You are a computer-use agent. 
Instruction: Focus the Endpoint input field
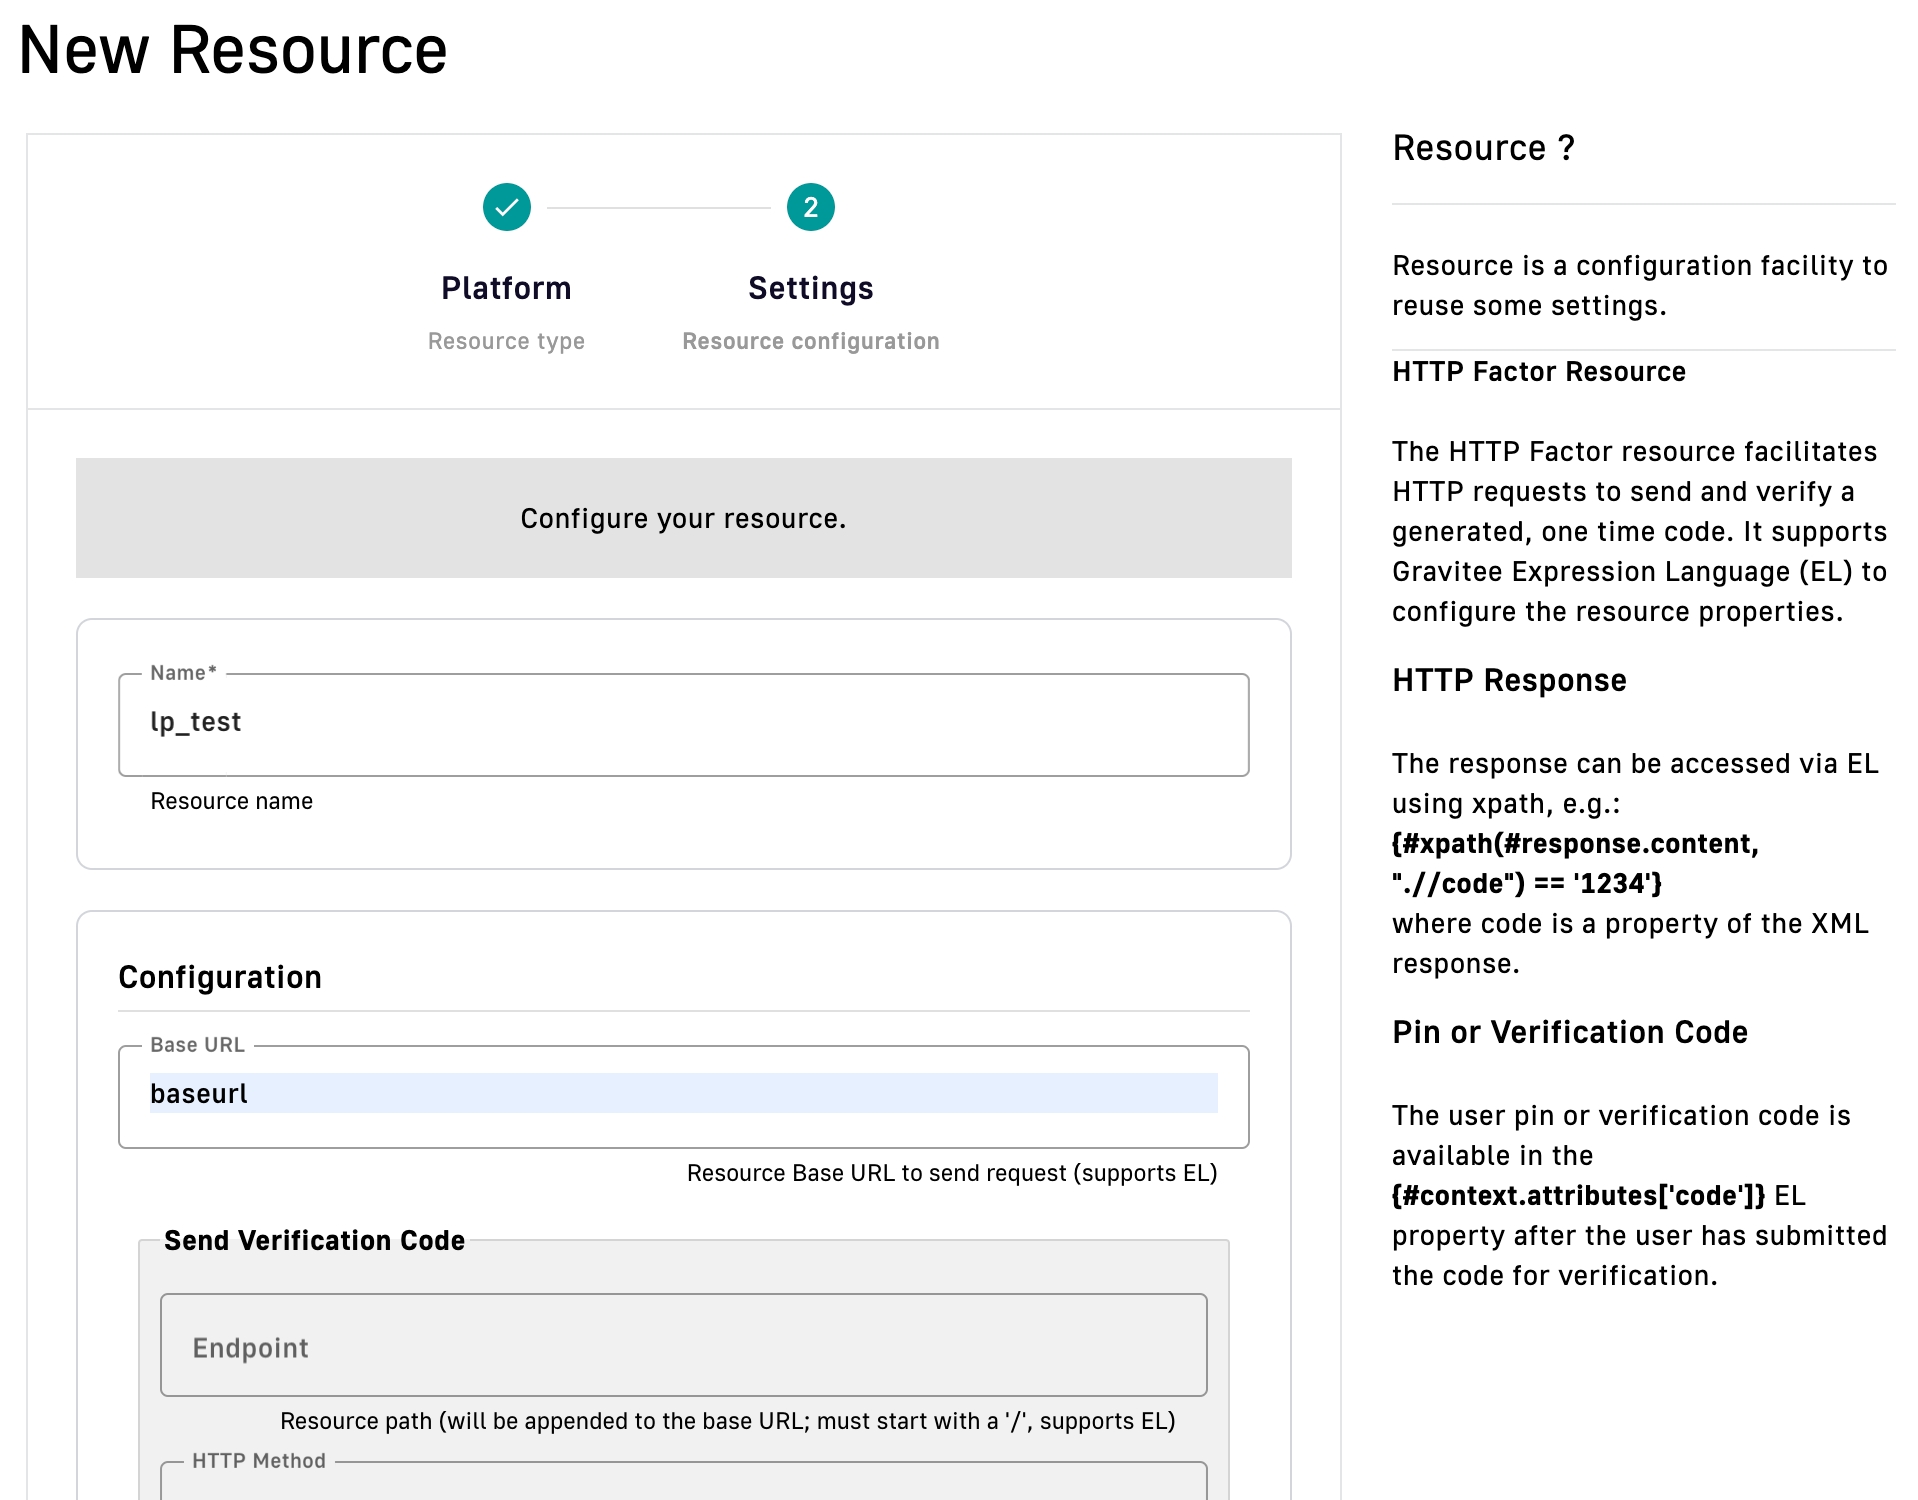pyautogui.click(x=683, y=1347)
